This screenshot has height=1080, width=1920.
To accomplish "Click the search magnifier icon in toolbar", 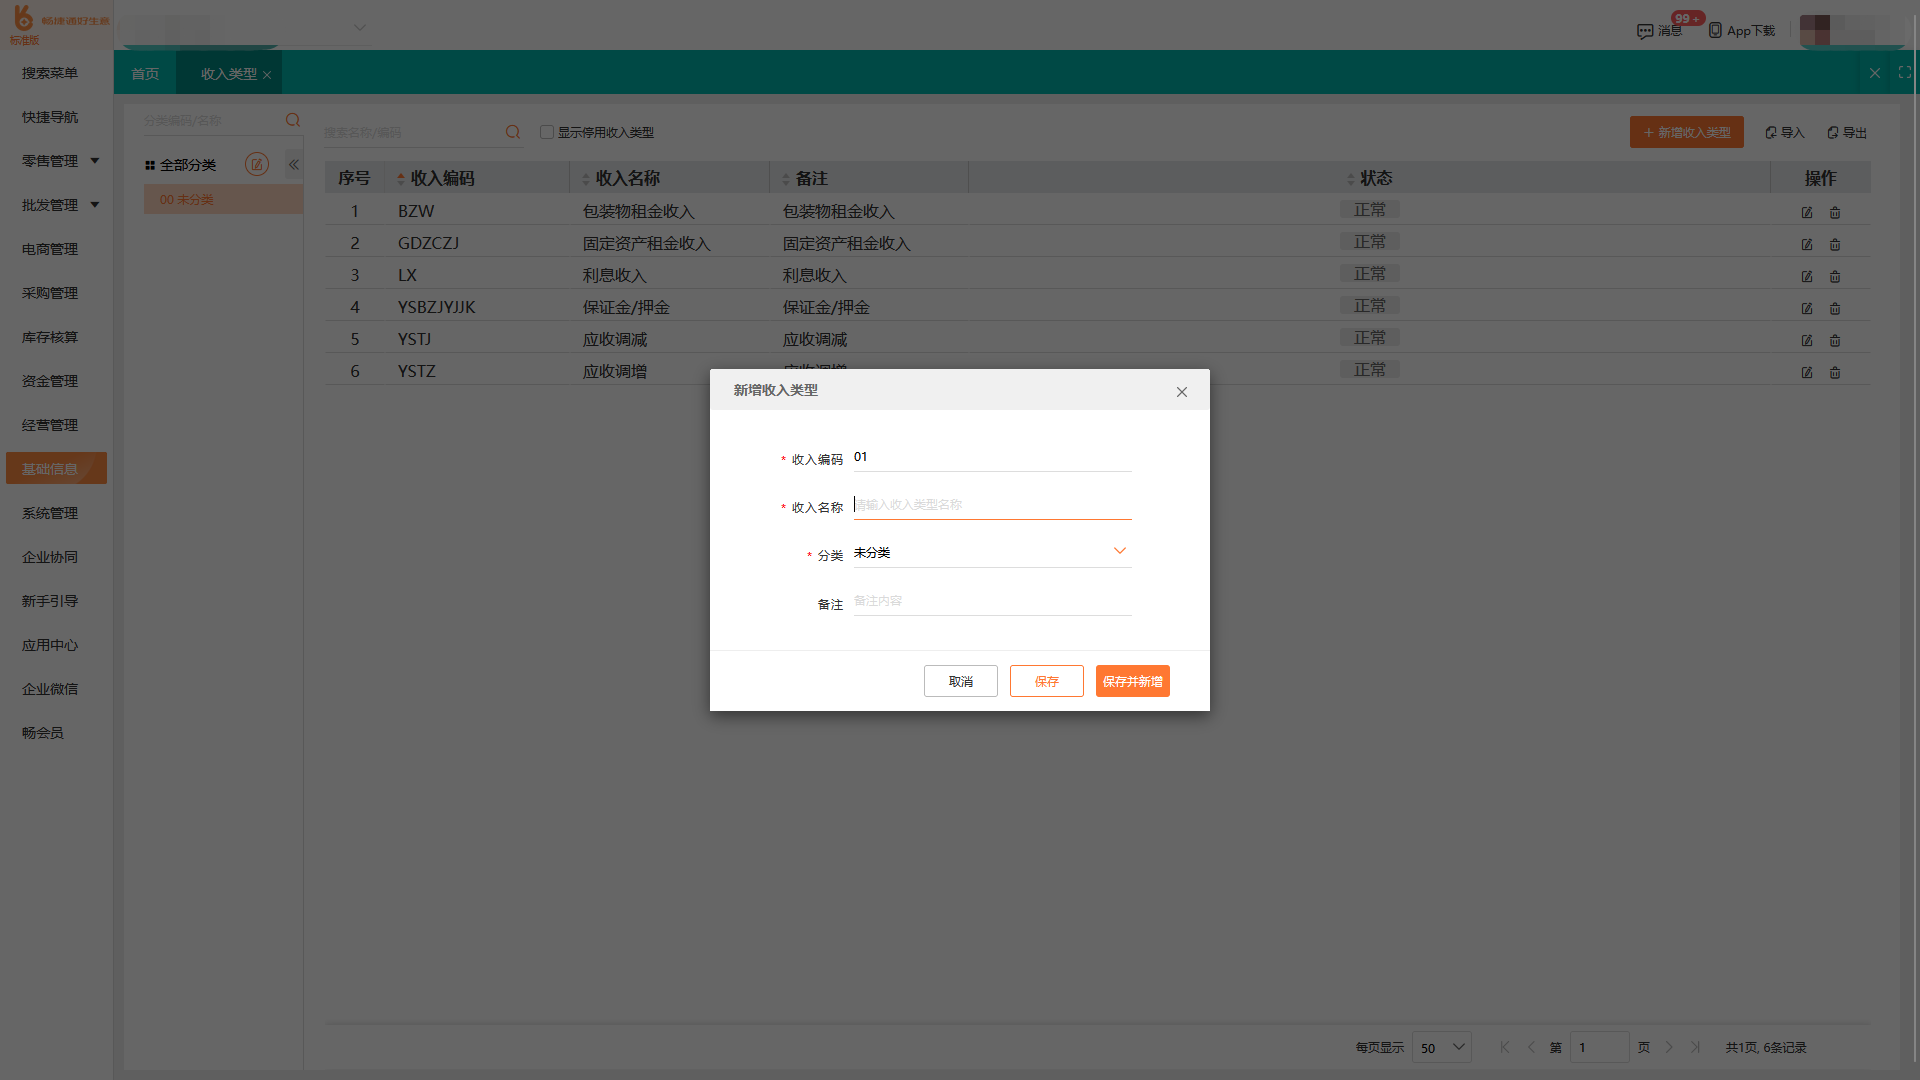I will [x=513, y=132].
